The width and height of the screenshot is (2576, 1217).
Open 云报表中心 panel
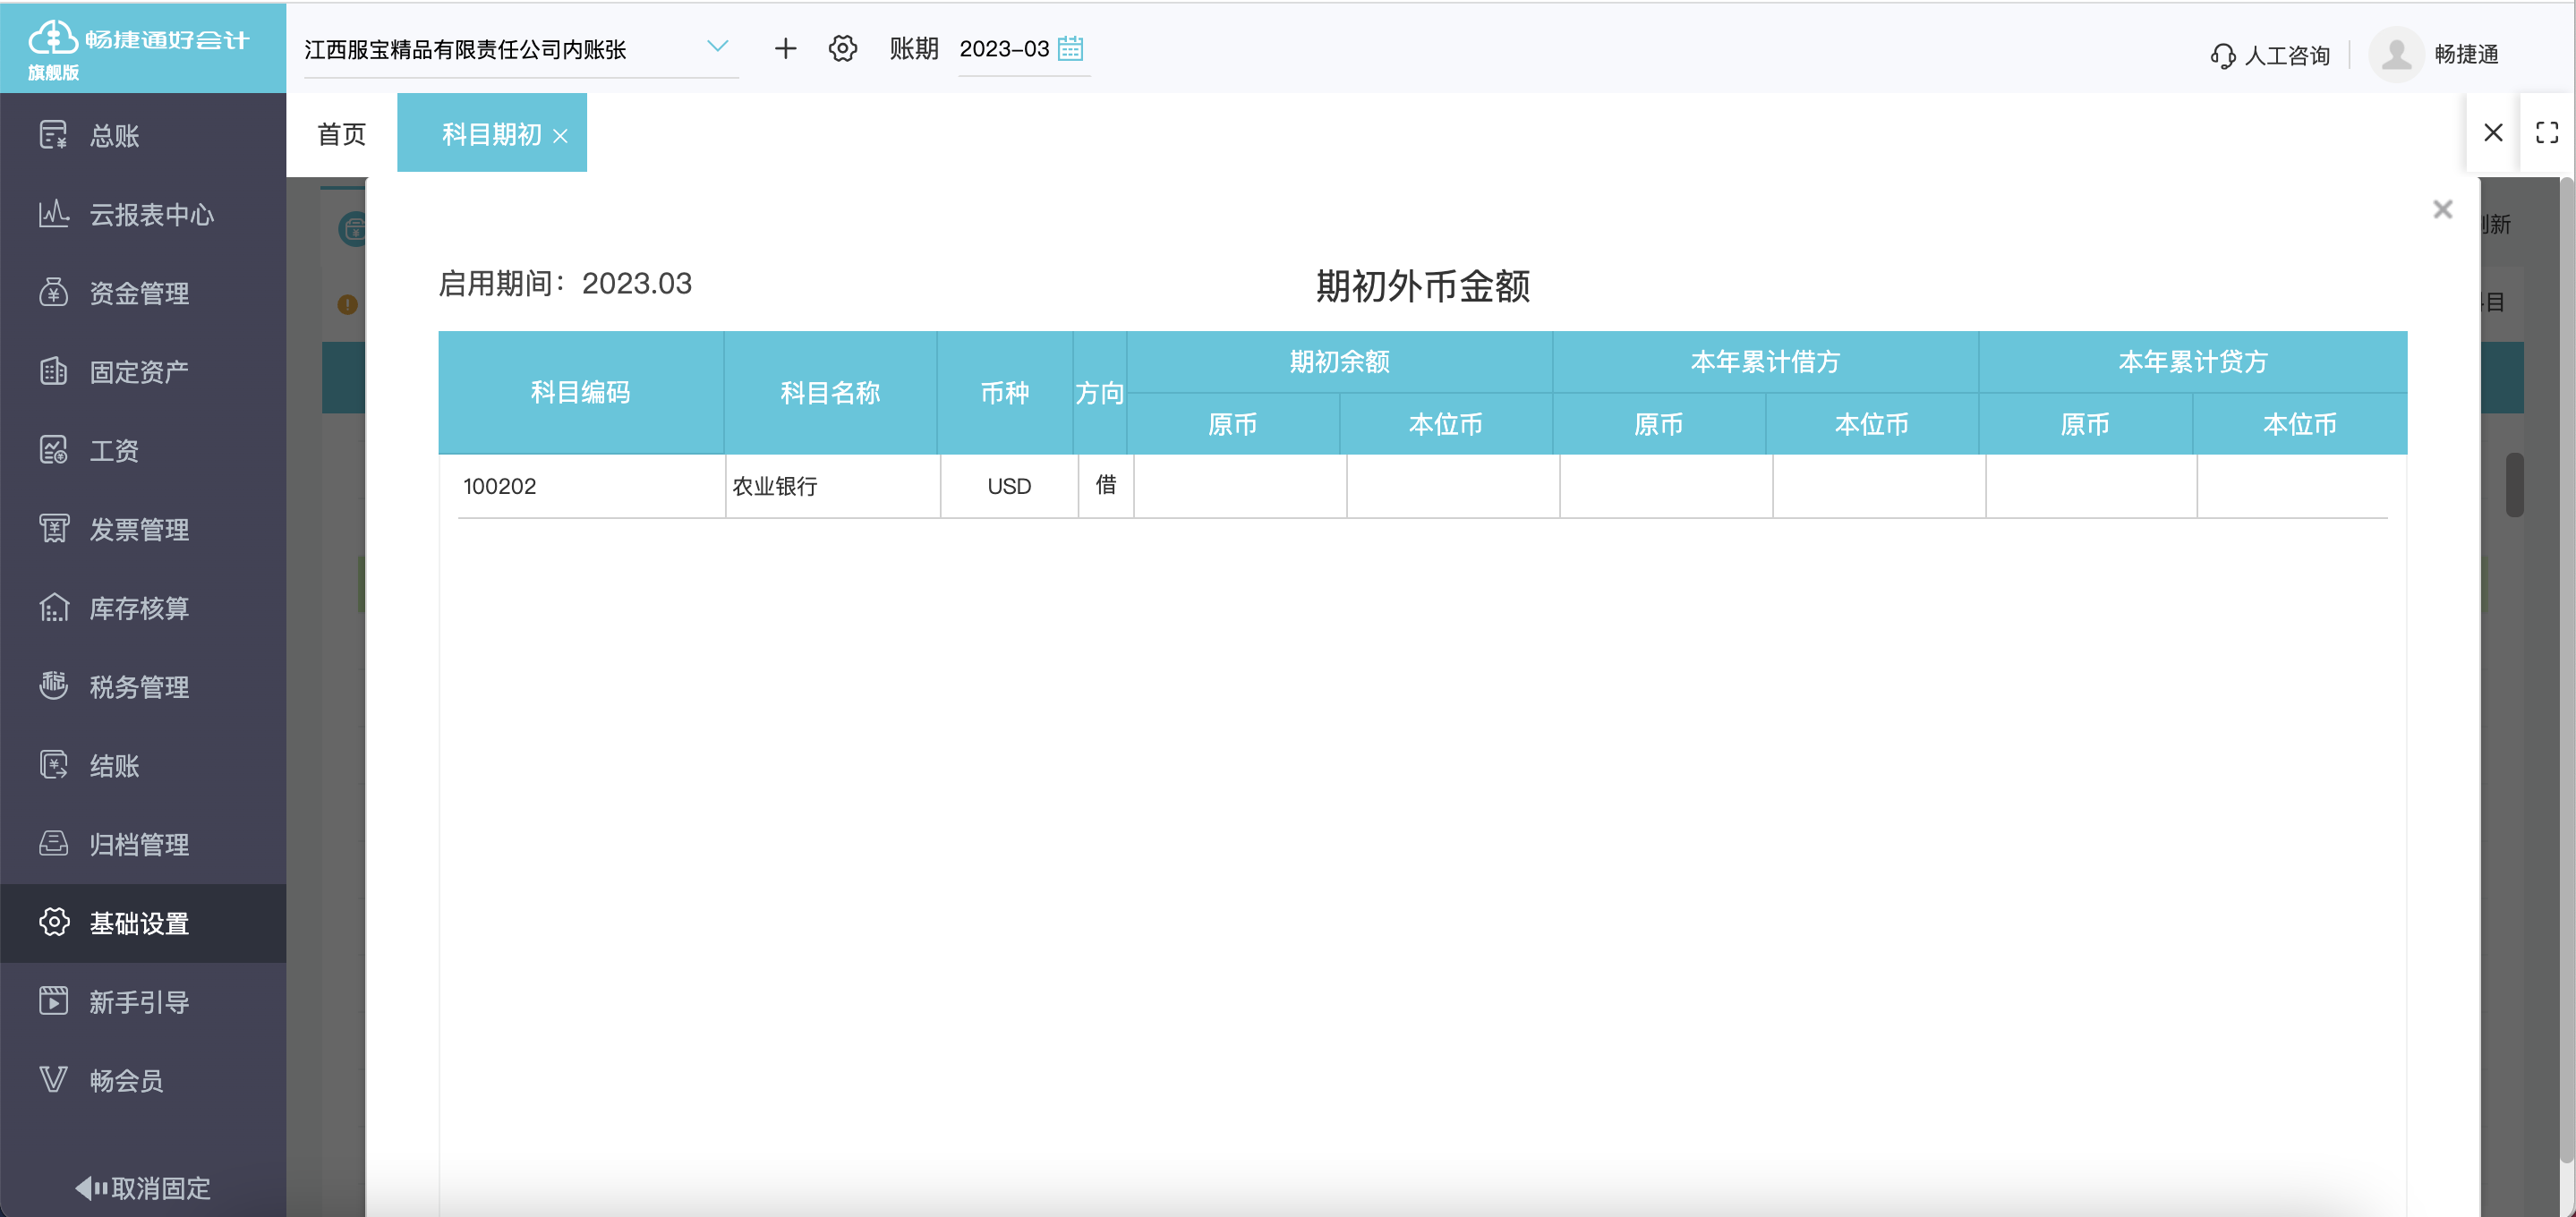click(x=143, y=214)
